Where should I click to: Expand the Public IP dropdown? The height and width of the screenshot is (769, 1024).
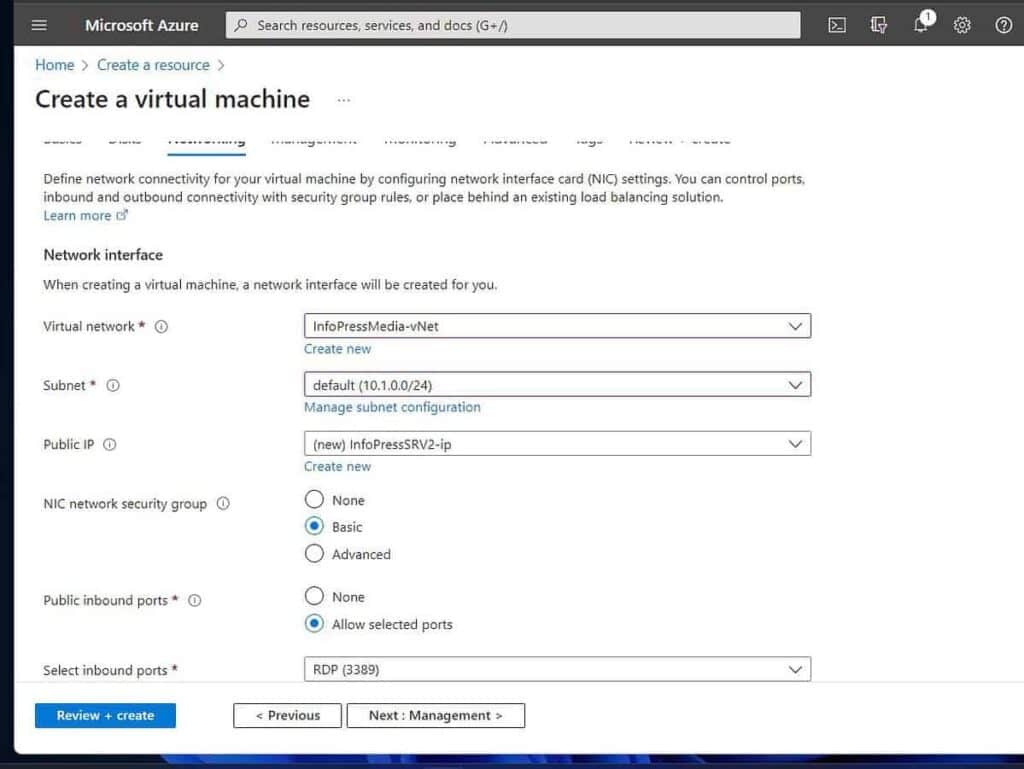(x=557, y=444)
